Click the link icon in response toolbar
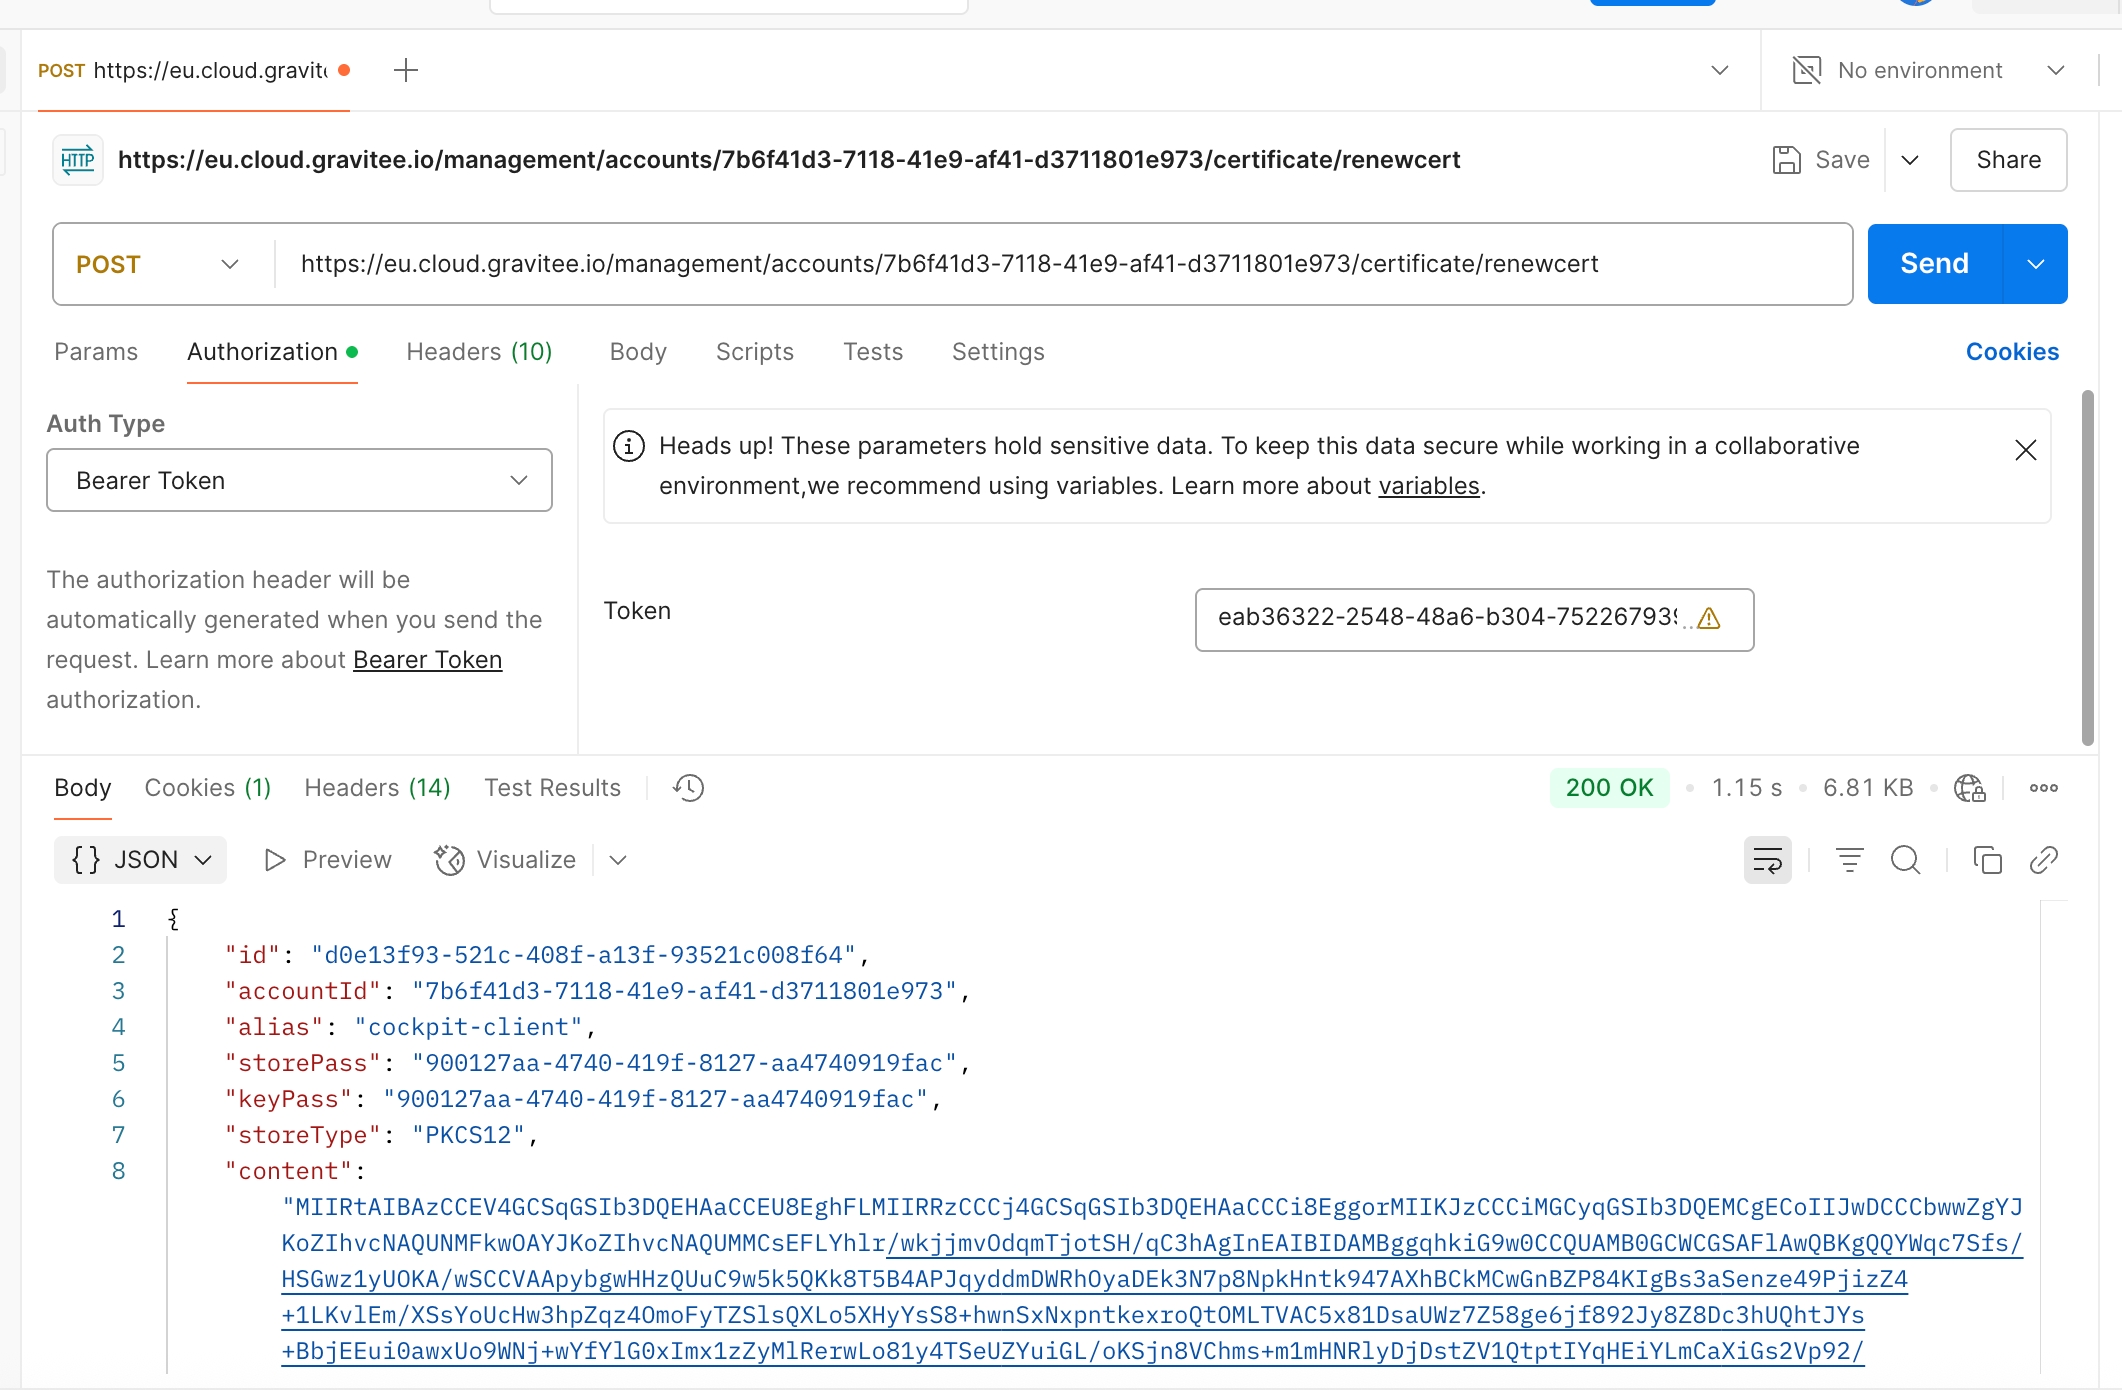2122x1390 pixels. click(x=2043, y=860)
